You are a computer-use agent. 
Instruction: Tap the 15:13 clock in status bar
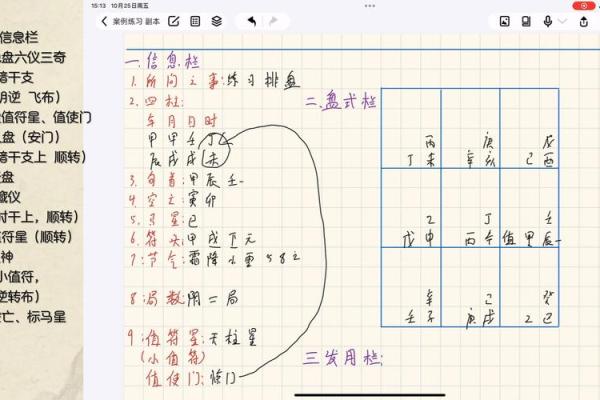(97, 5)
